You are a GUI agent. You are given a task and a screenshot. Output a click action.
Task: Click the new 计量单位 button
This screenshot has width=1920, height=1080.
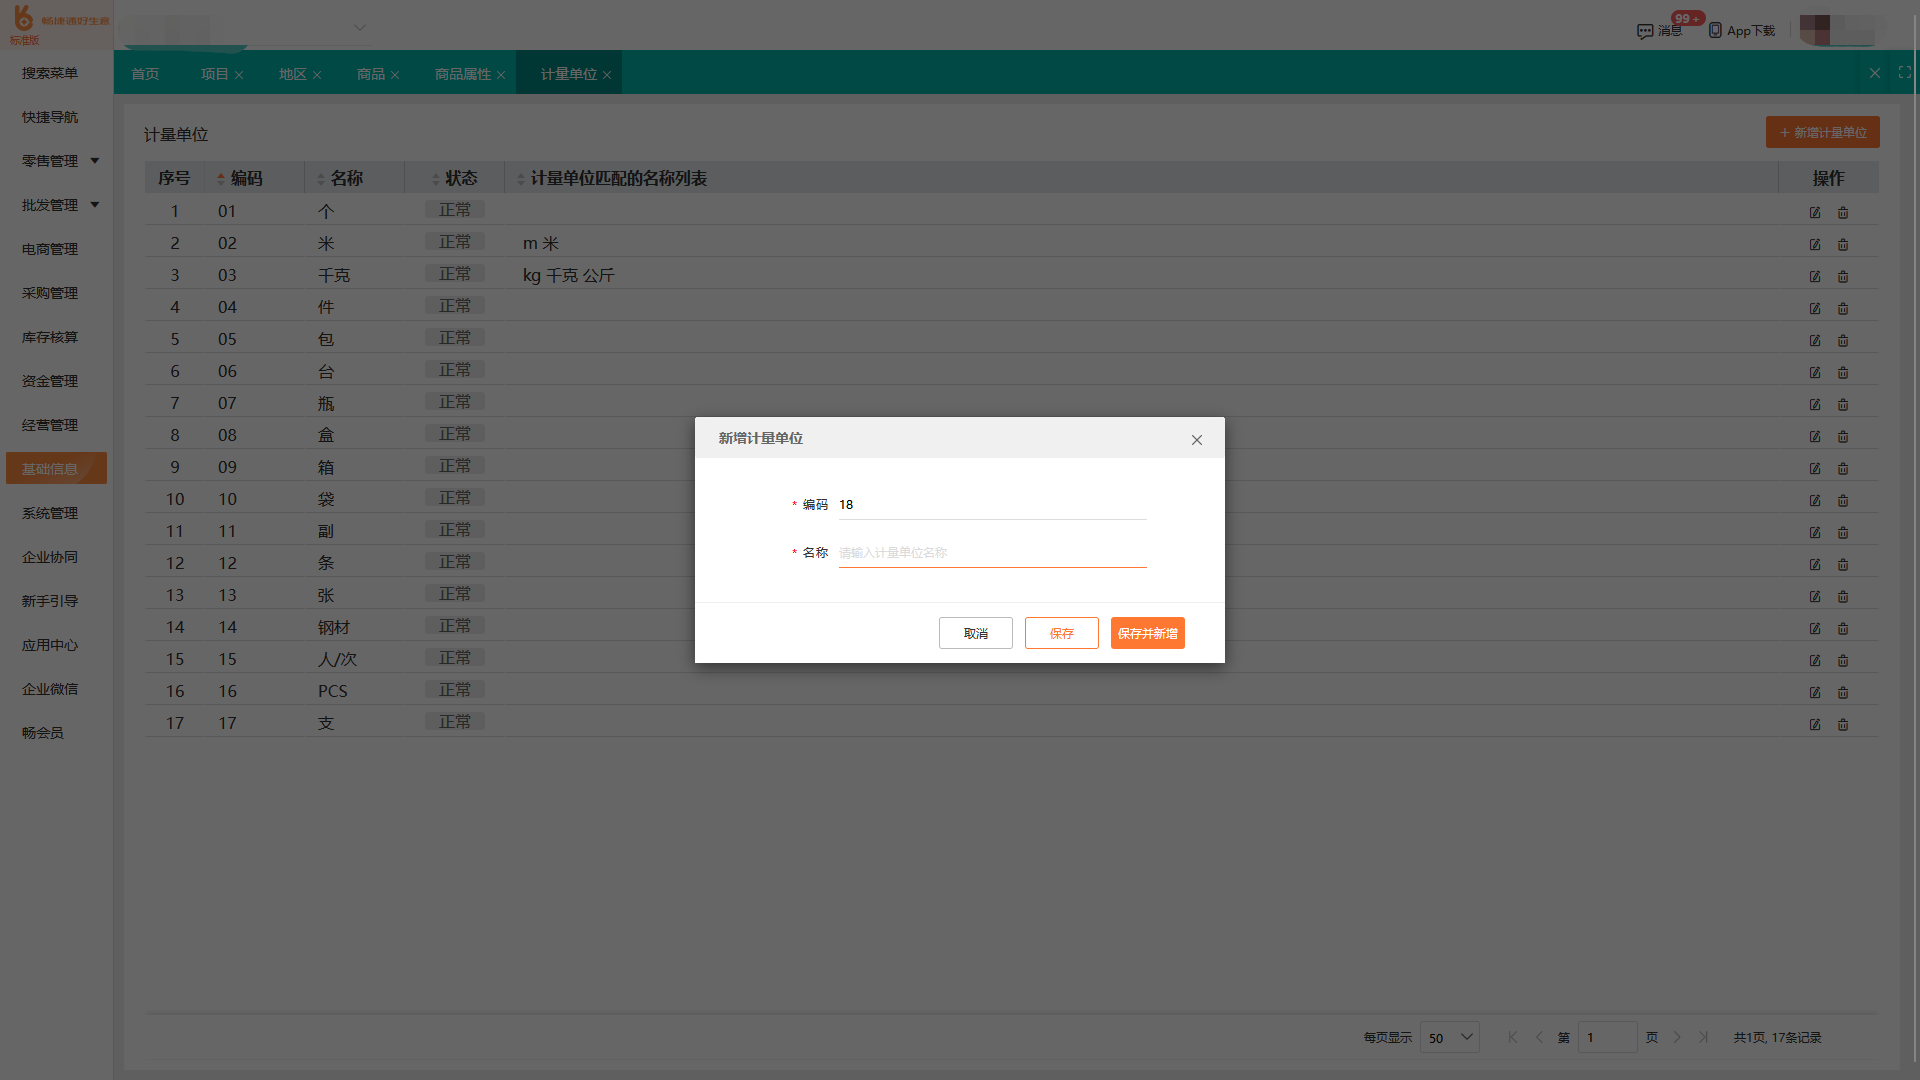pos(1822,132)
